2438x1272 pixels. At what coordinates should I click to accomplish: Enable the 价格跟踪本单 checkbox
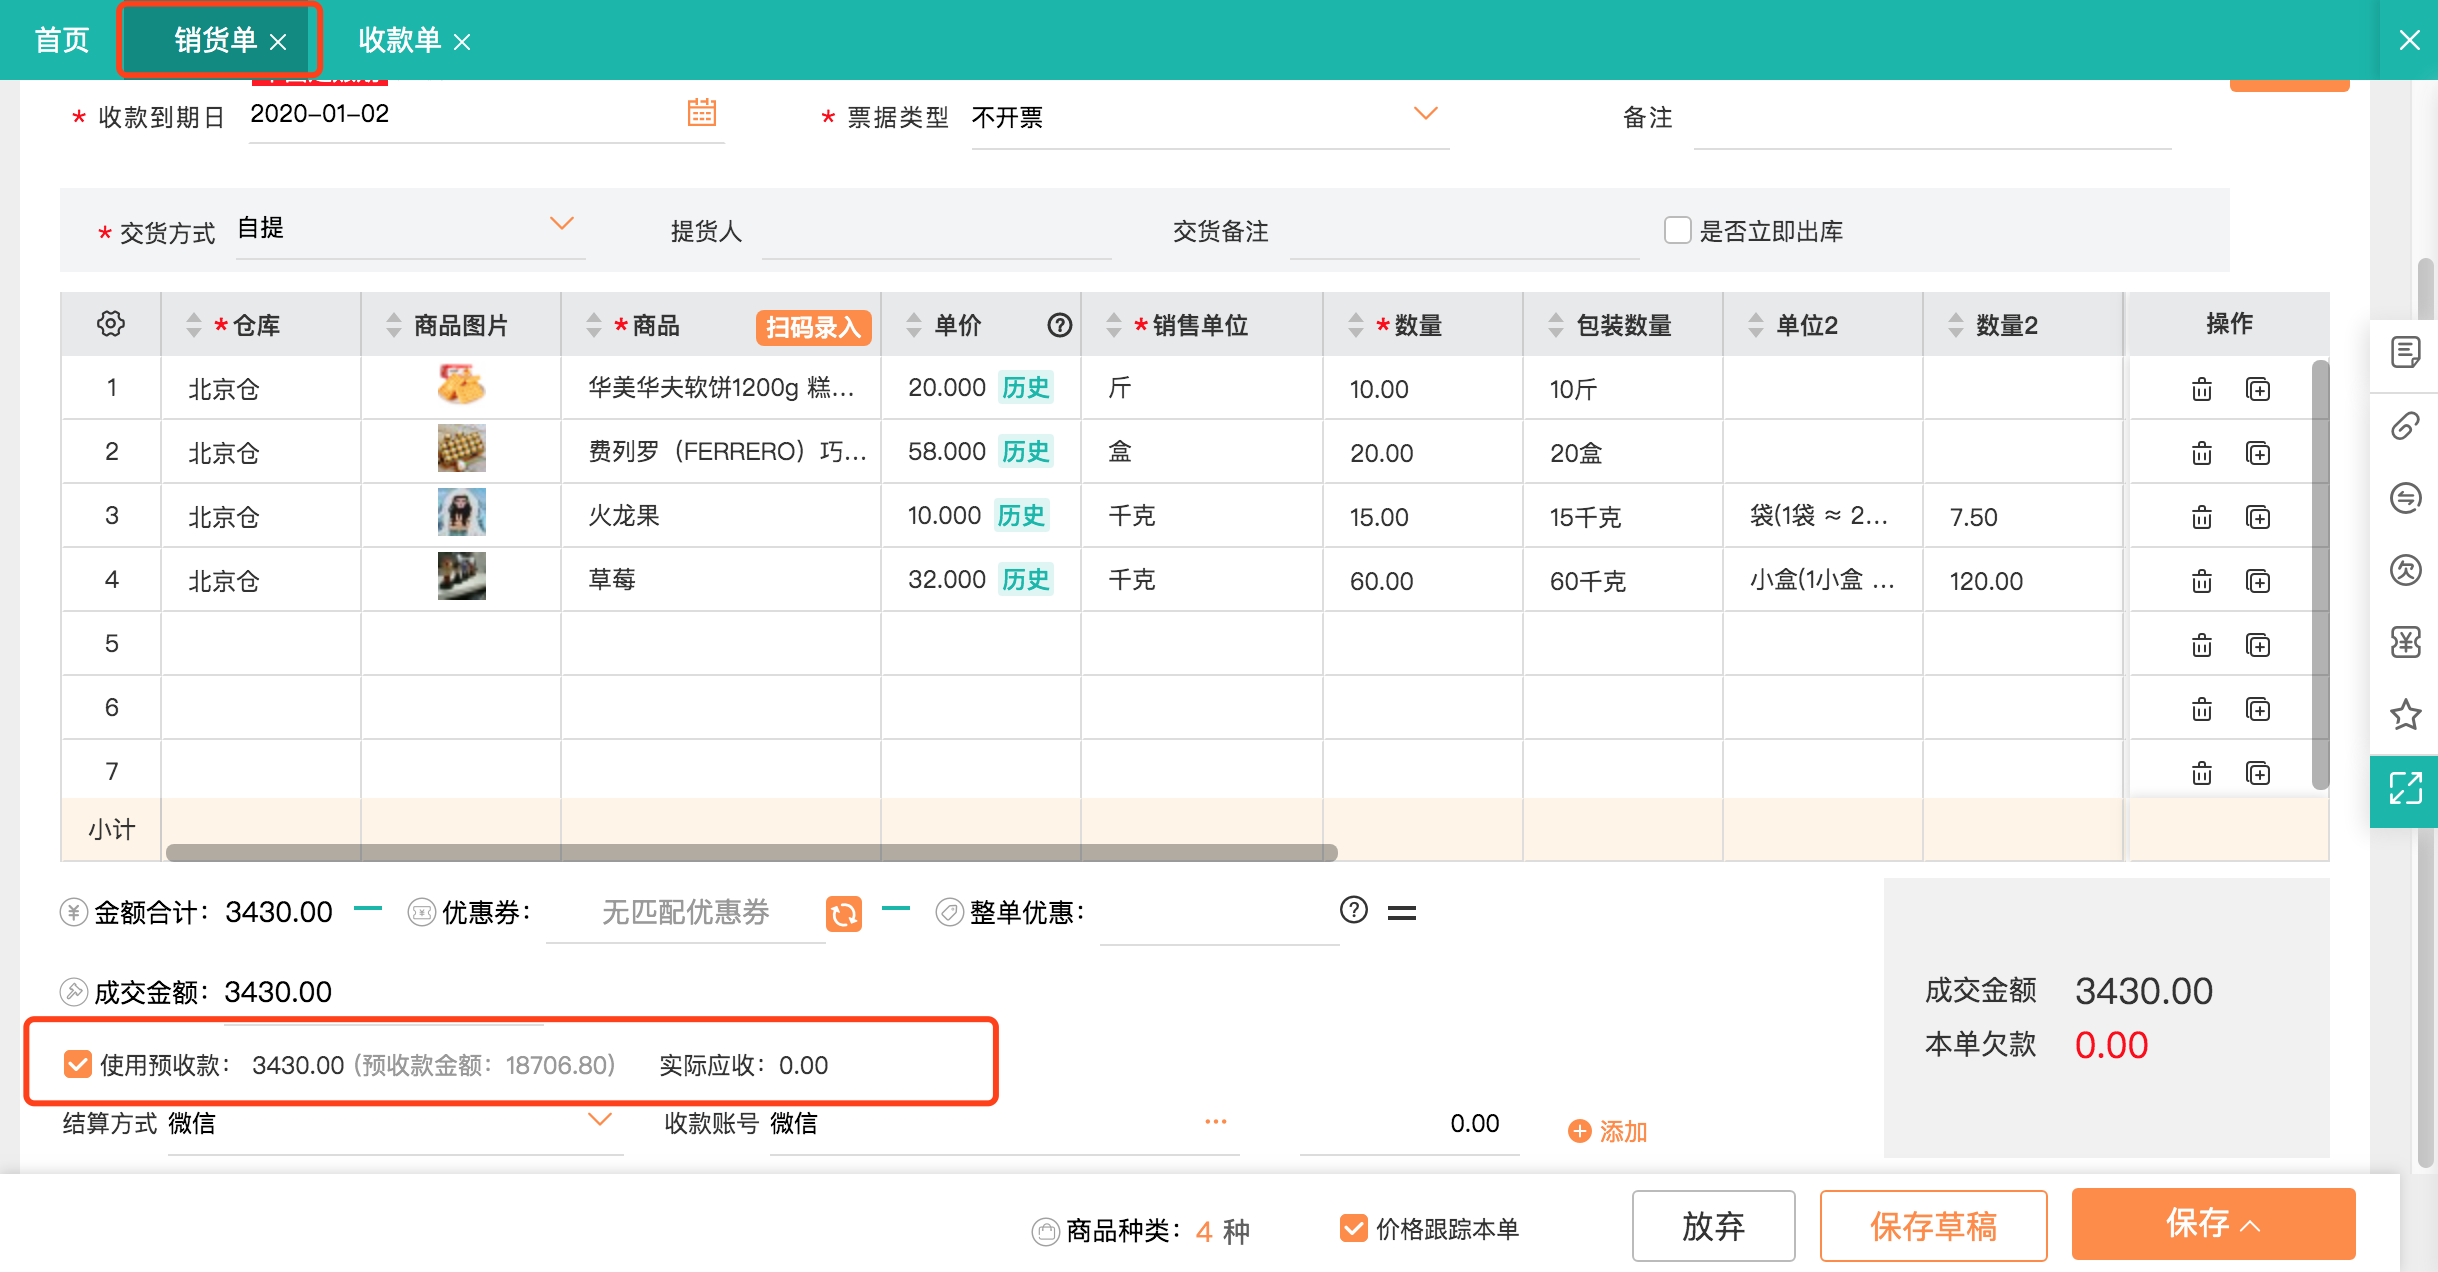(1351, 1224)
